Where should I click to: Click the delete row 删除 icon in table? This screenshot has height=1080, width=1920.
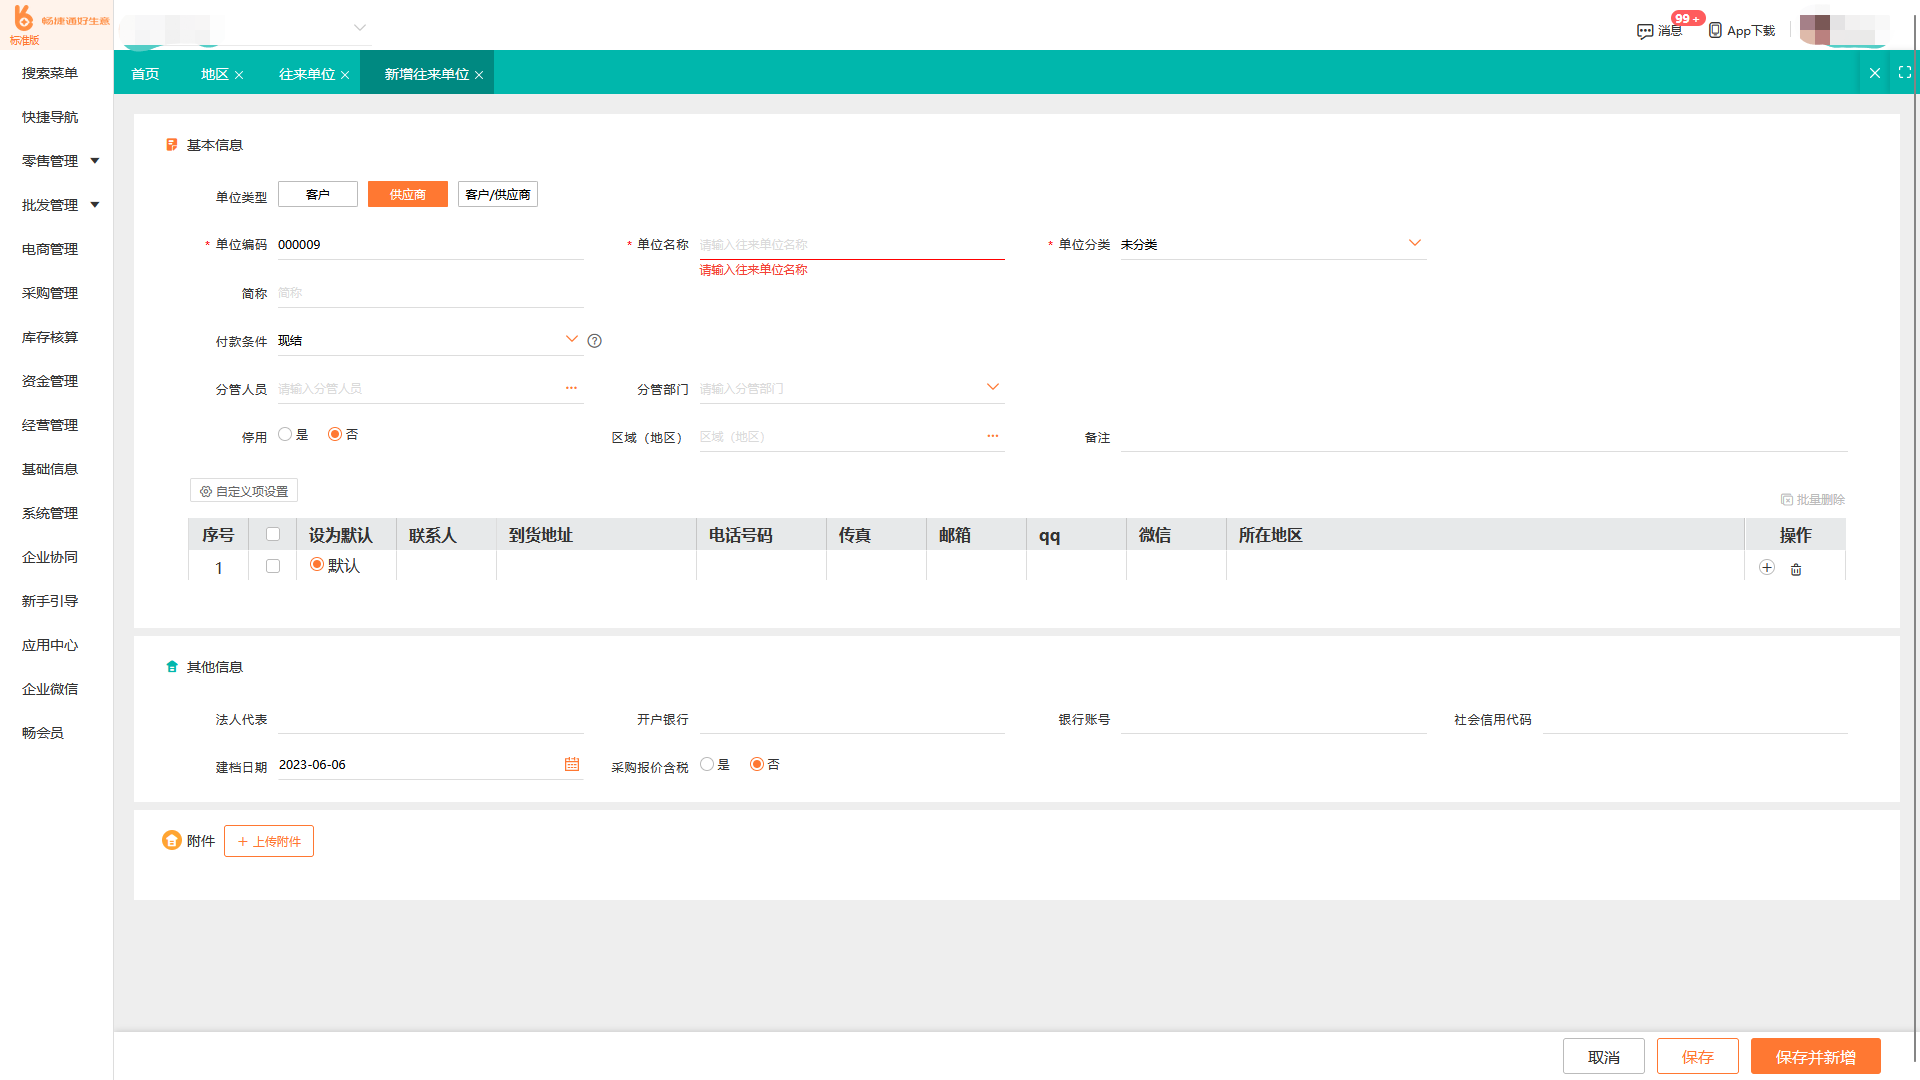click(1796, 568)
